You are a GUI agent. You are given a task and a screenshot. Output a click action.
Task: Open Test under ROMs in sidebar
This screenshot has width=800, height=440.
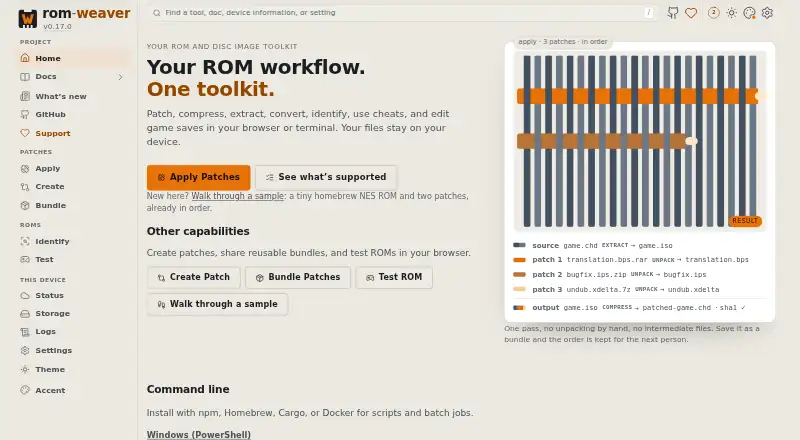coord(74,259)
